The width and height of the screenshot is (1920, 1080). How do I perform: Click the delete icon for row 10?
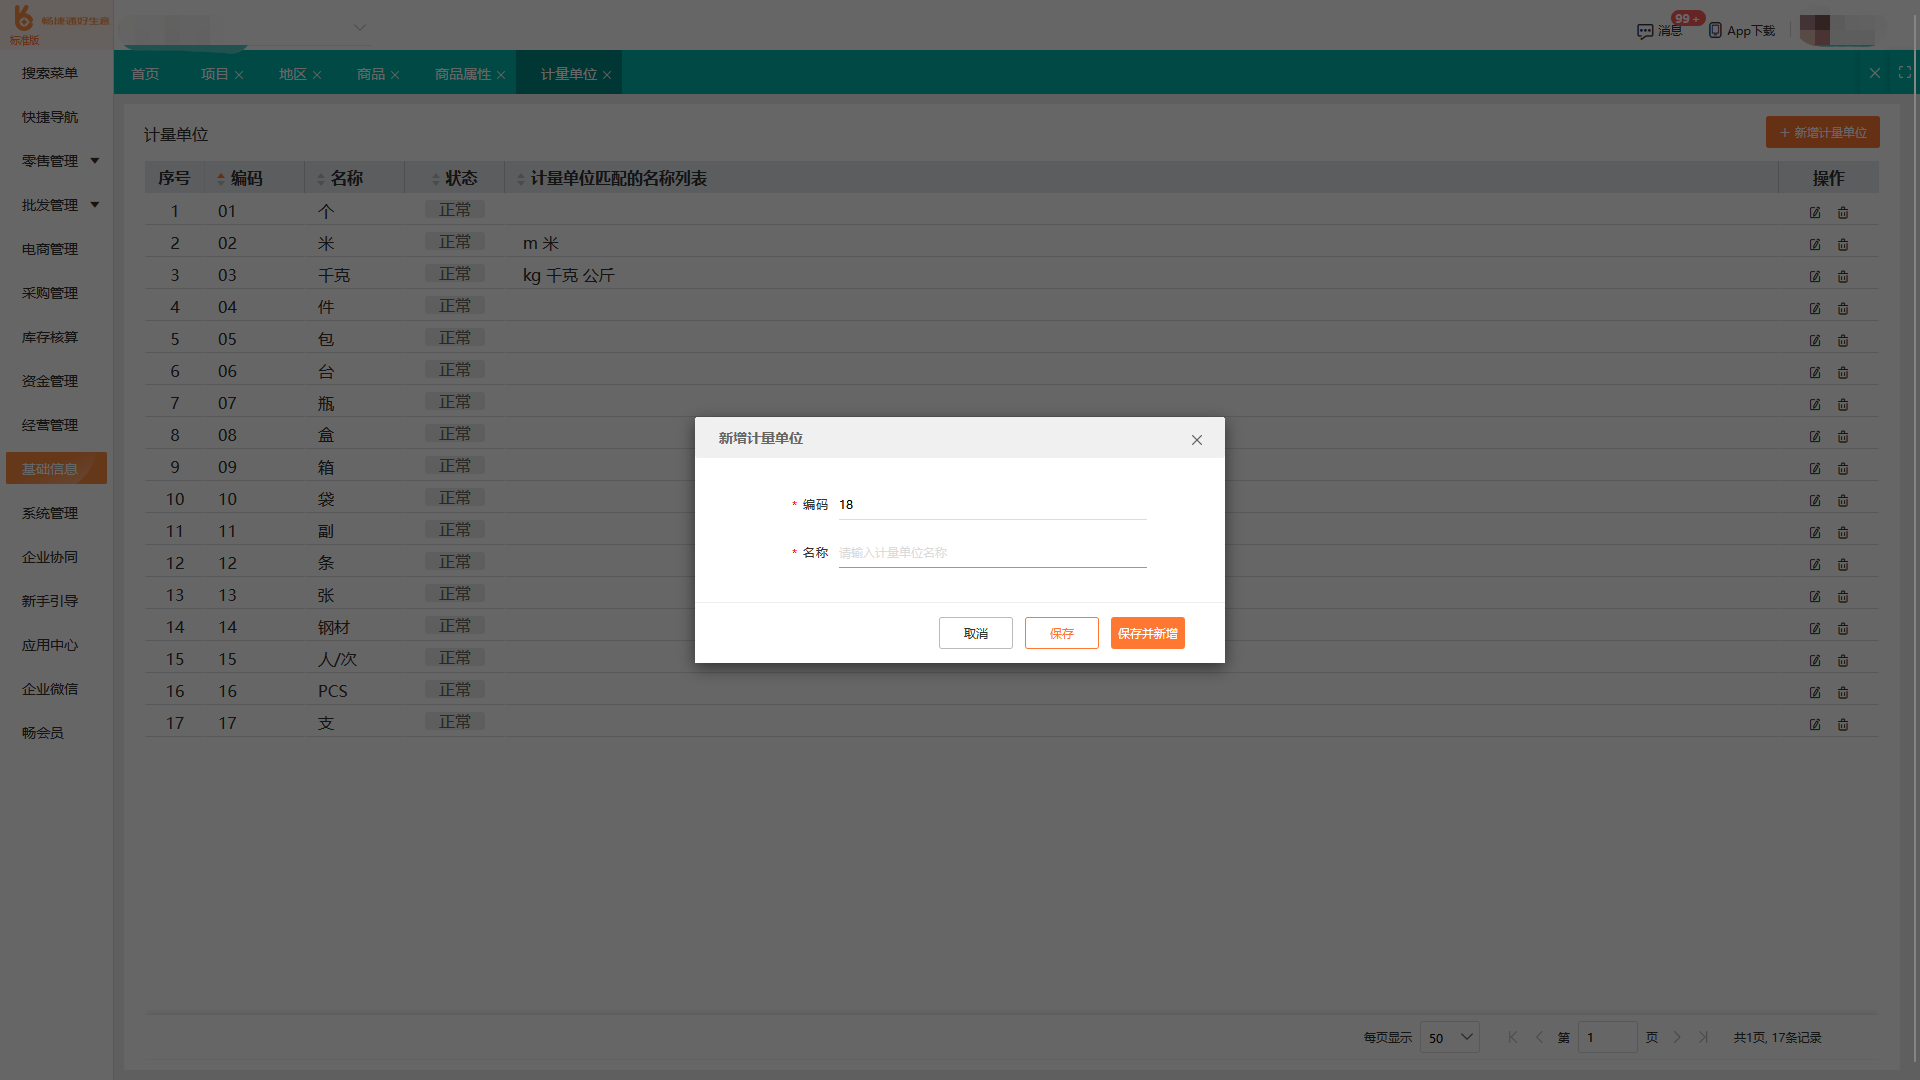point(1844,500)
